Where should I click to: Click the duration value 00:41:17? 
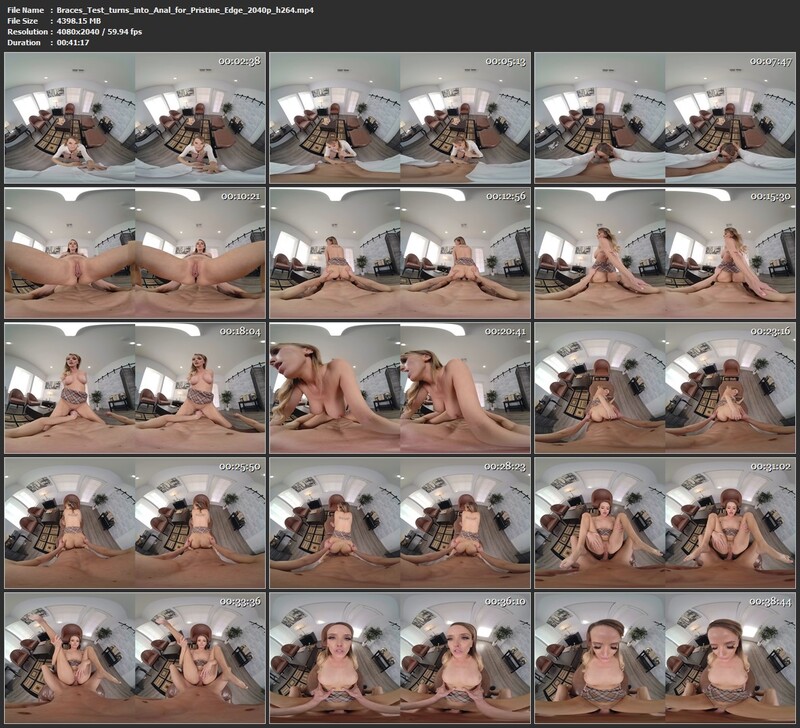point(75,43)
